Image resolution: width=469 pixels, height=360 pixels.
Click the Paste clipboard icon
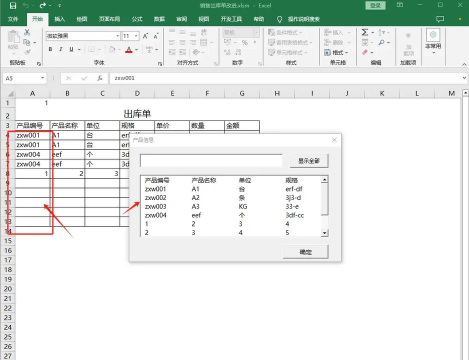(x=13, y=37)
